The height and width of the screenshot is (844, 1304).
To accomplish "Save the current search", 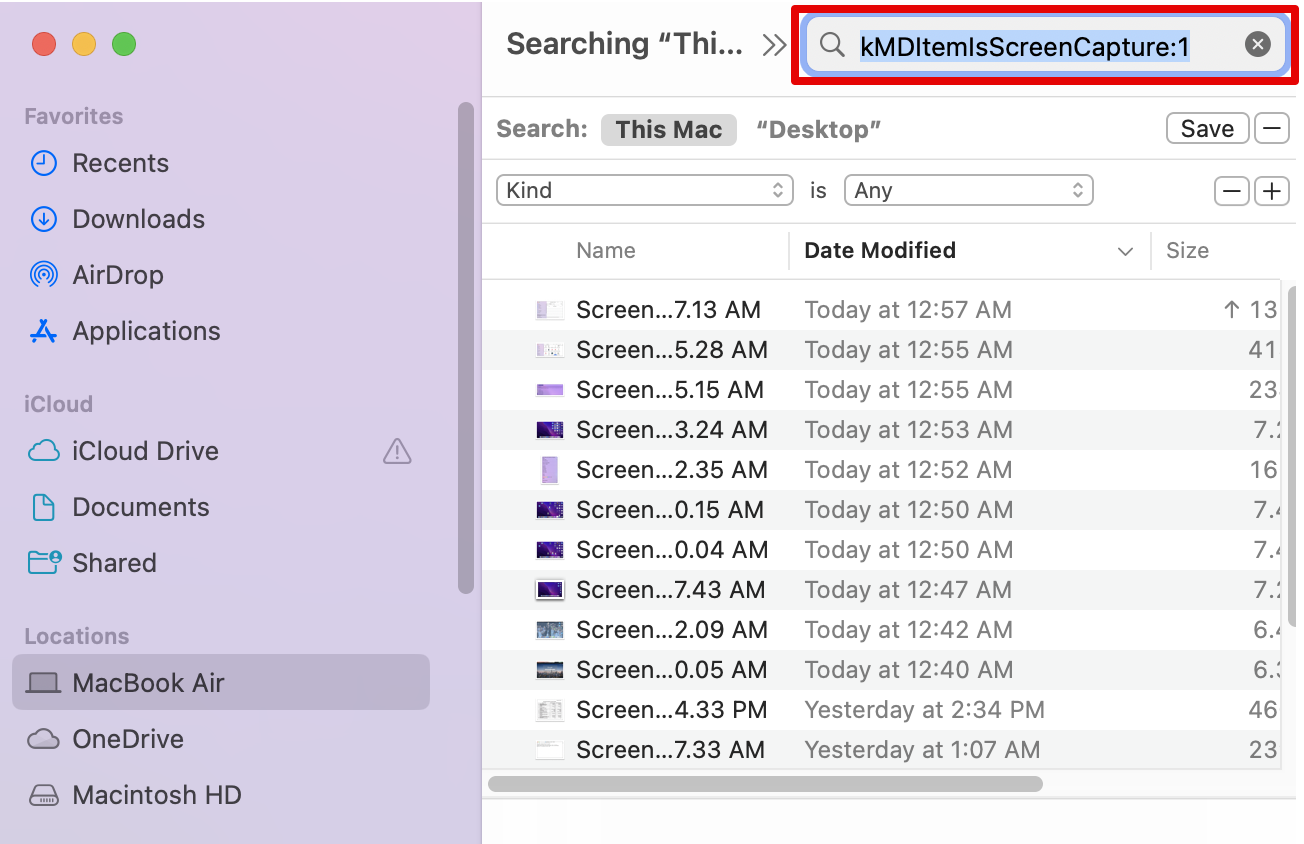I will click(1206, 128).
